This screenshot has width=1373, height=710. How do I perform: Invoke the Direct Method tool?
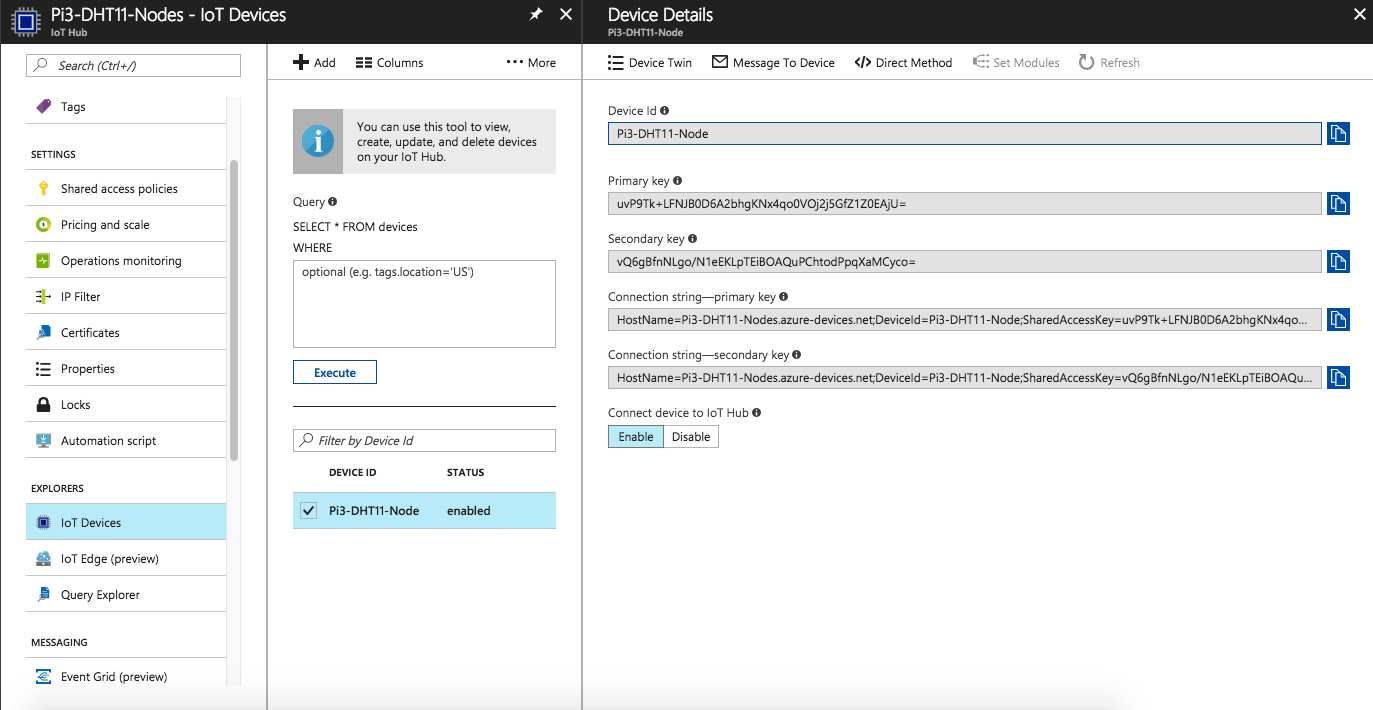point(903,62)
